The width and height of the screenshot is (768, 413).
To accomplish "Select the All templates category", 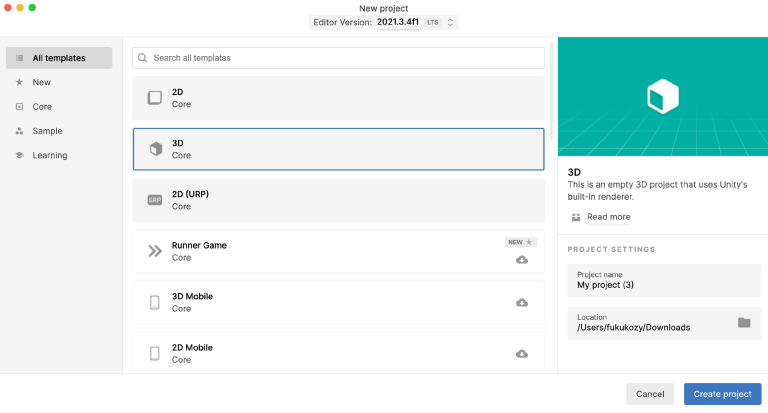I will [x=59, y=58].
